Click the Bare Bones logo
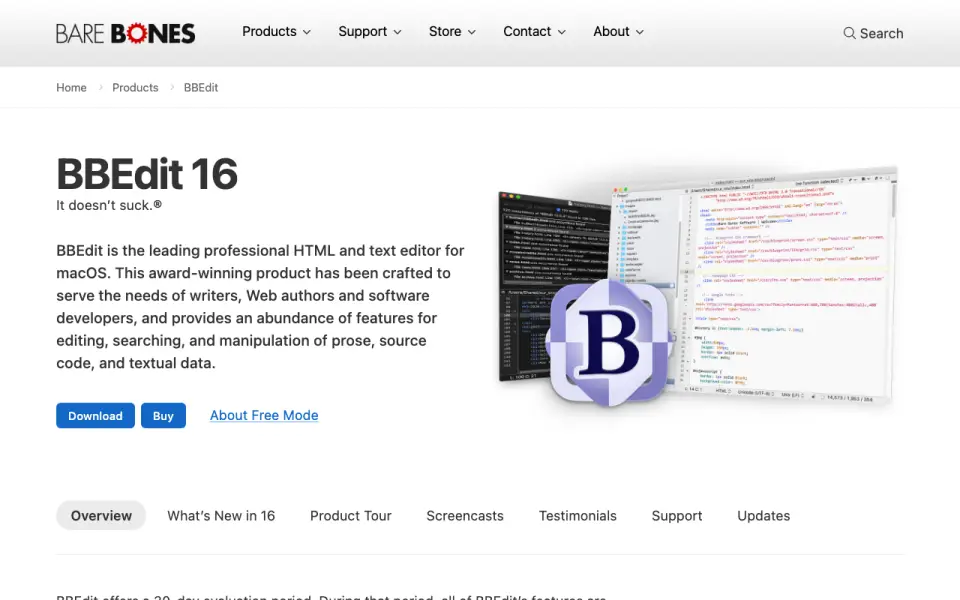Viewport: 960px width, 600px height. 126,33
